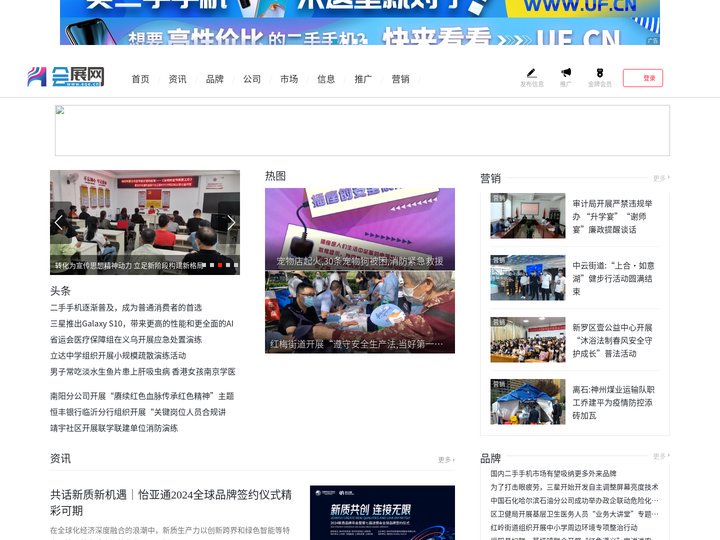
Task: Click the 推广 megaphone icon in header
Action: click(566, 73)
